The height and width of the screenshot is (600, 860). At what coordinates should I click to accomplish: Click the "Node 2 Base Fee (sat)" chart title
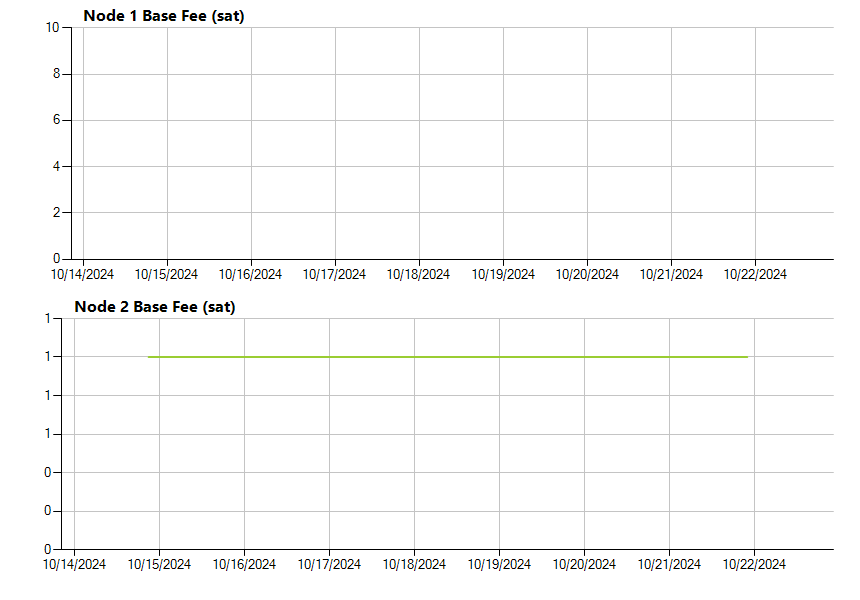(155, 307)
